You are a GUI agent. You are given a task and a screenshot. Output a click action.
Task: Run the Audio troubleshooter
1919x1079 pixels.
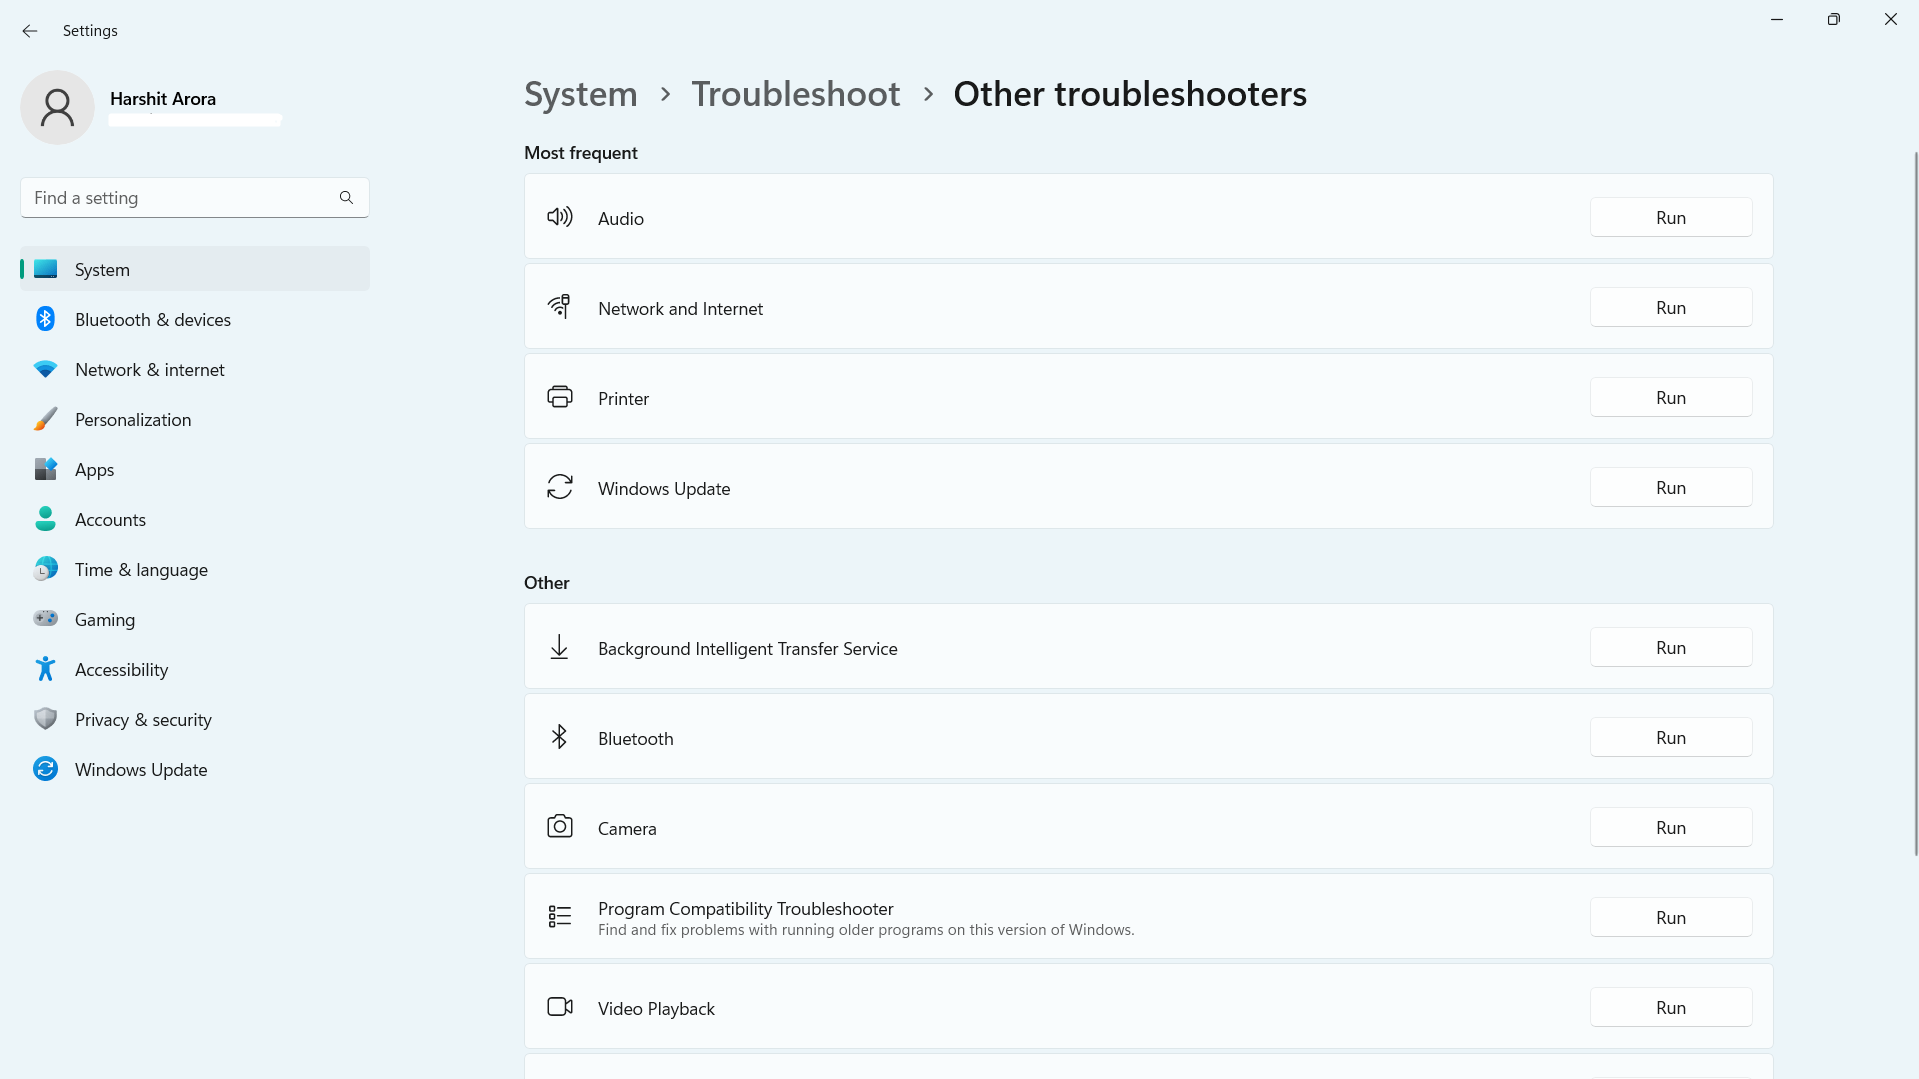coord(1670,218)
